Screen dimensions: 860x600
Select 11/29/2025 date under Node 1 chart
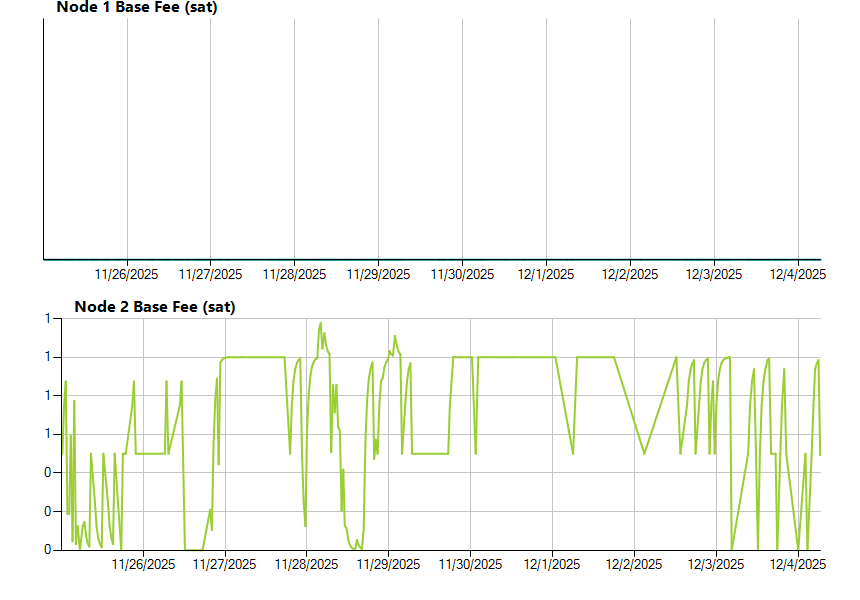point(378,274)
